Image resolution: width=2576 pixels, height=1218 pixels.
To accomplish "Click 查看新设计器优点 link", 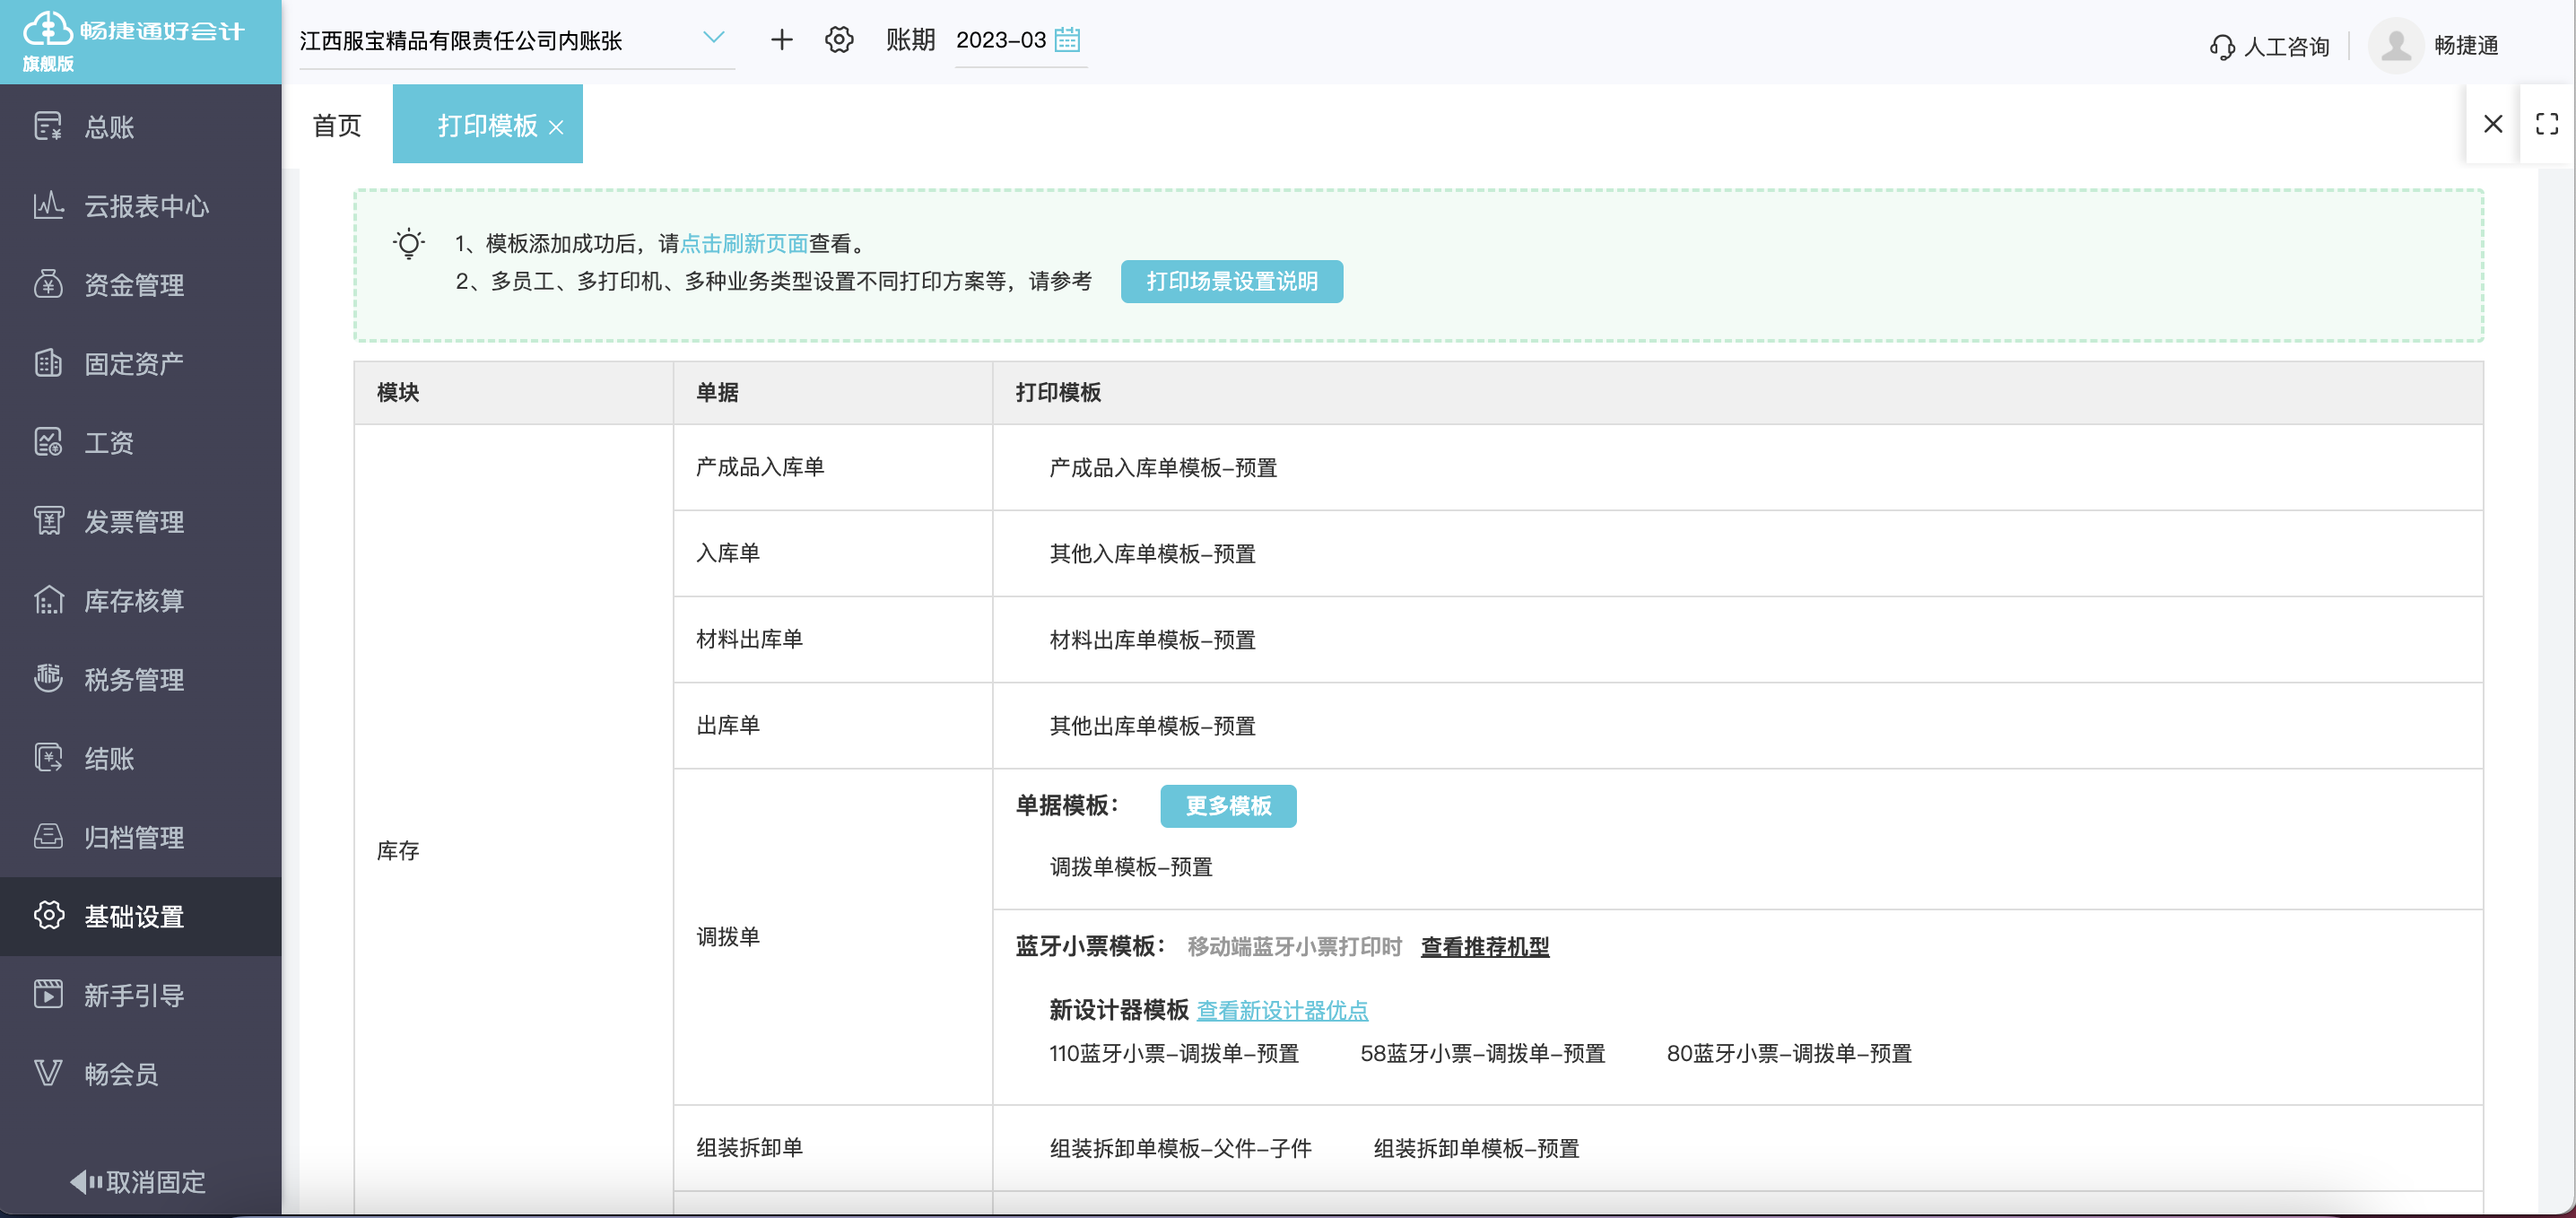I will coord(1282,1007).
